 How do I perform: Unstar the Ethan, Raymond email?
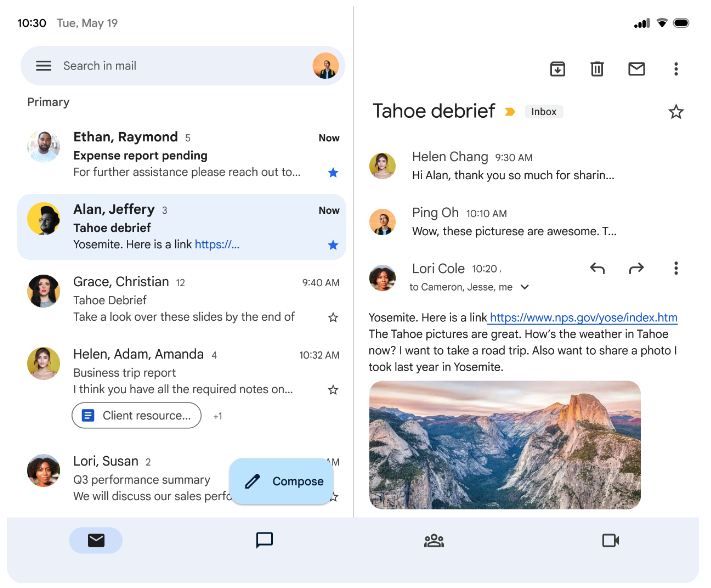pyautogui.click(x=333, y=173)
